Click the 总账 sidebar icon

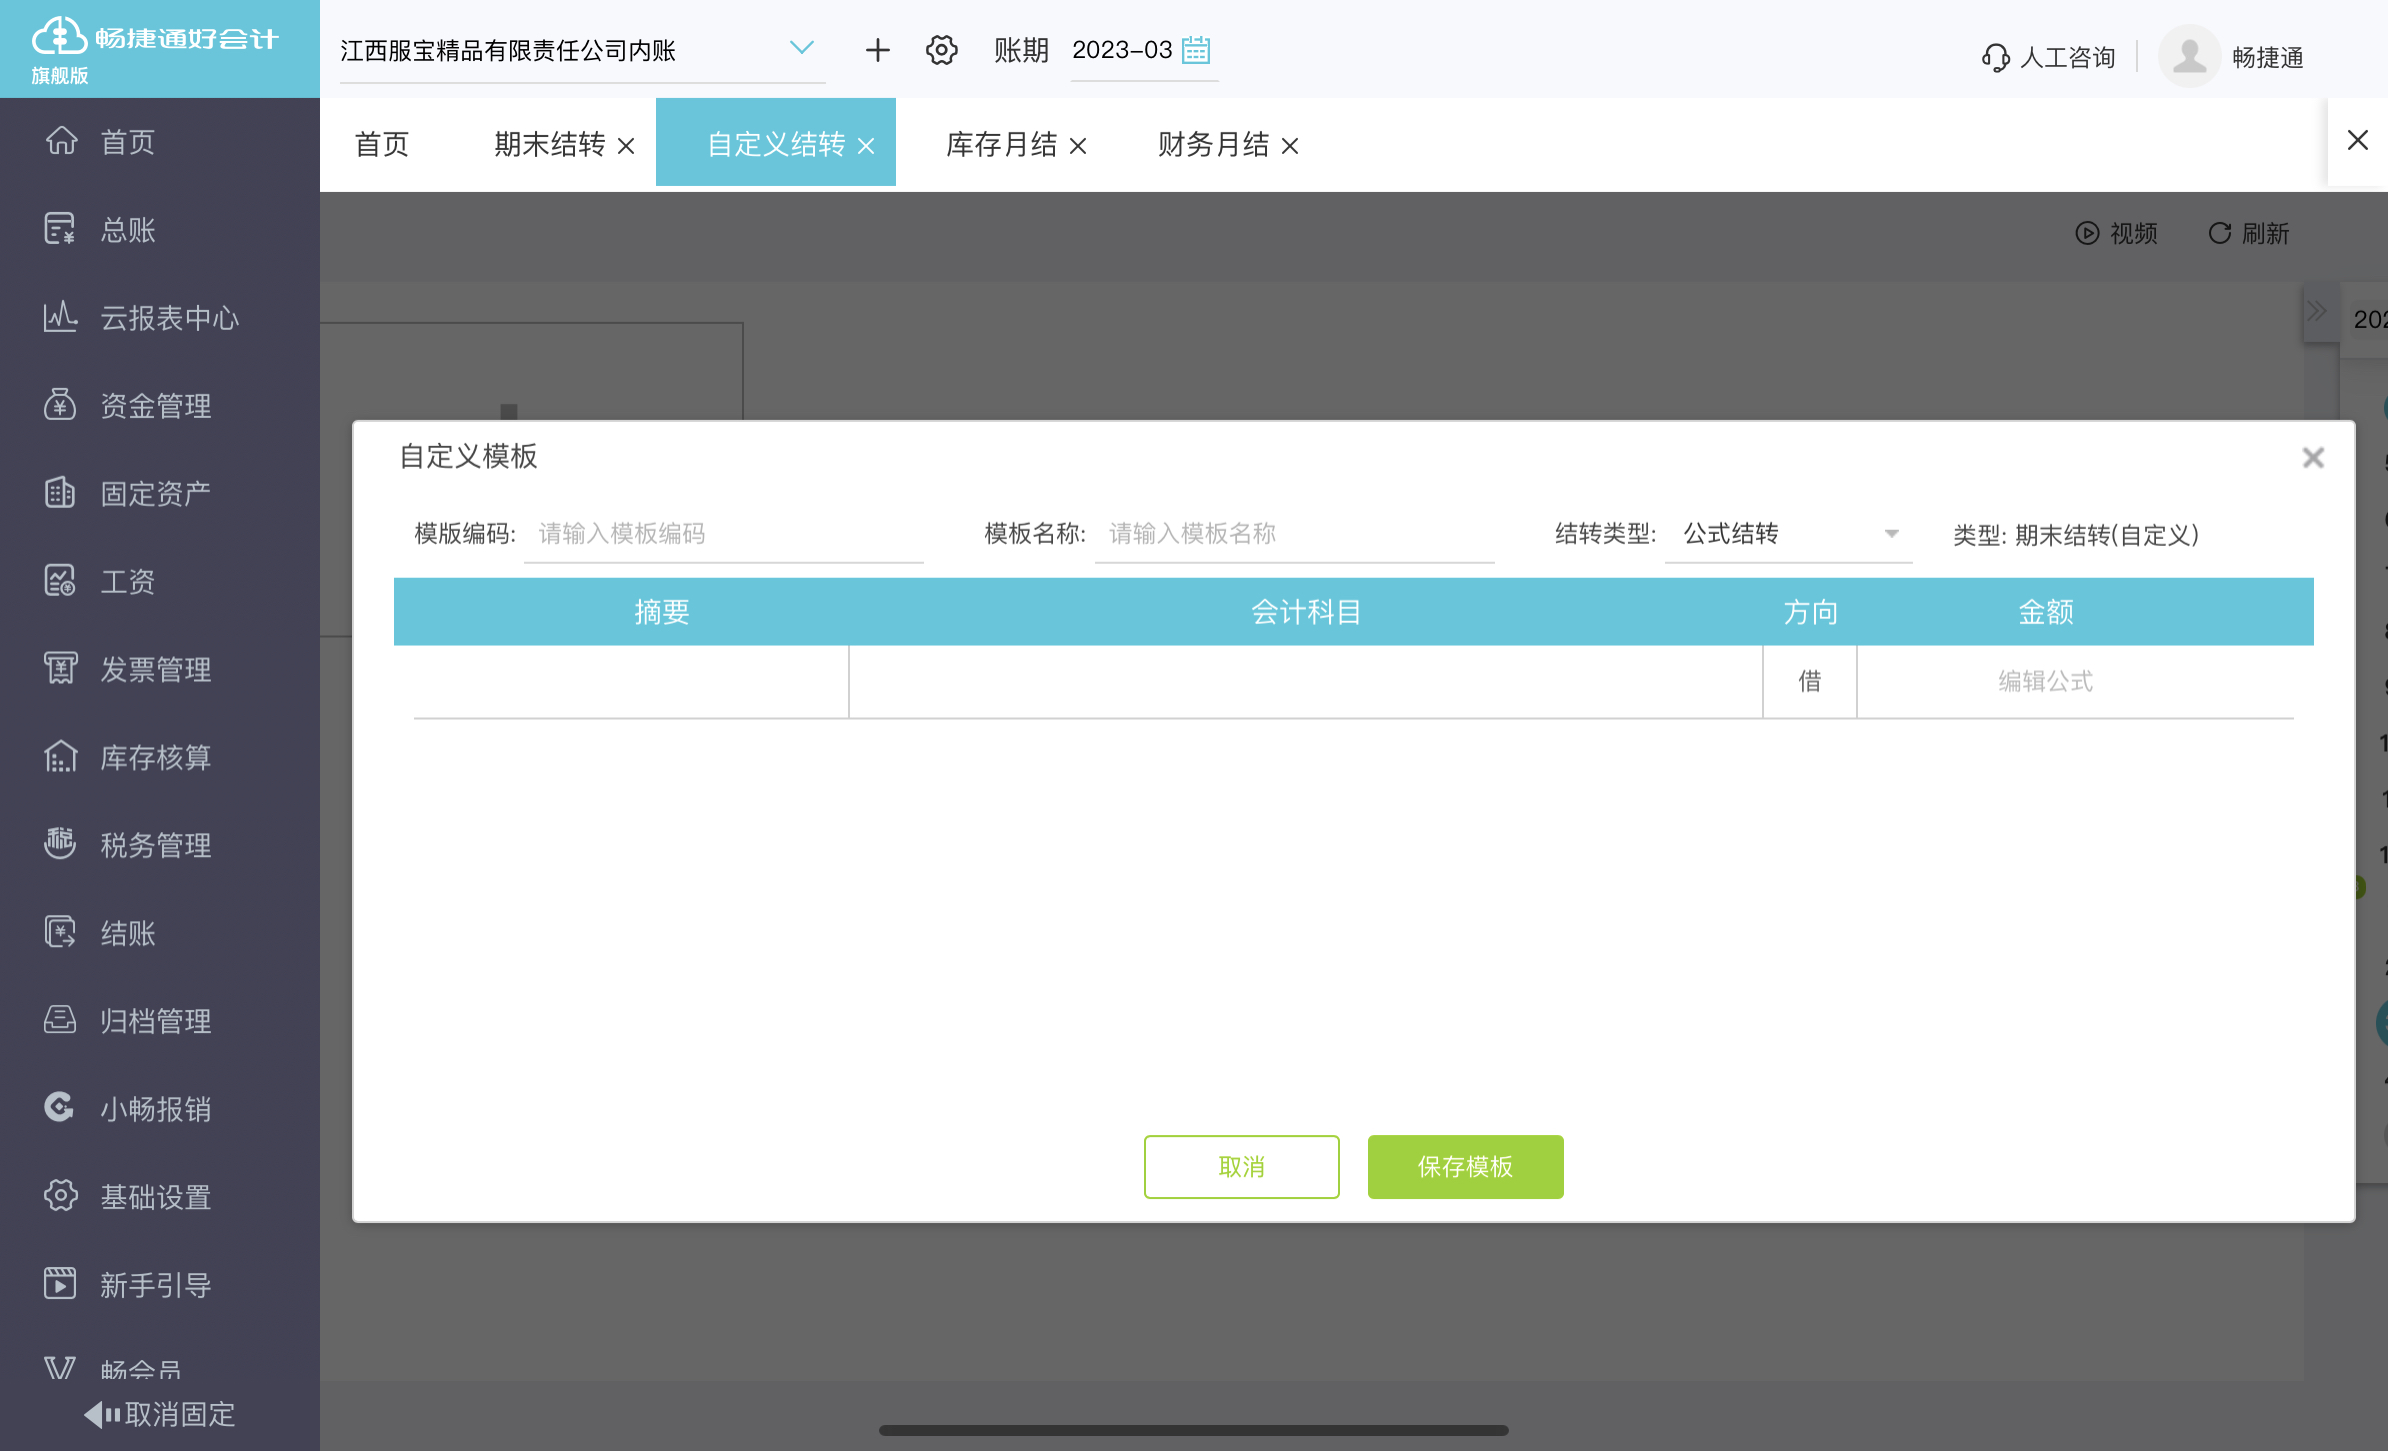pos(60,230)
